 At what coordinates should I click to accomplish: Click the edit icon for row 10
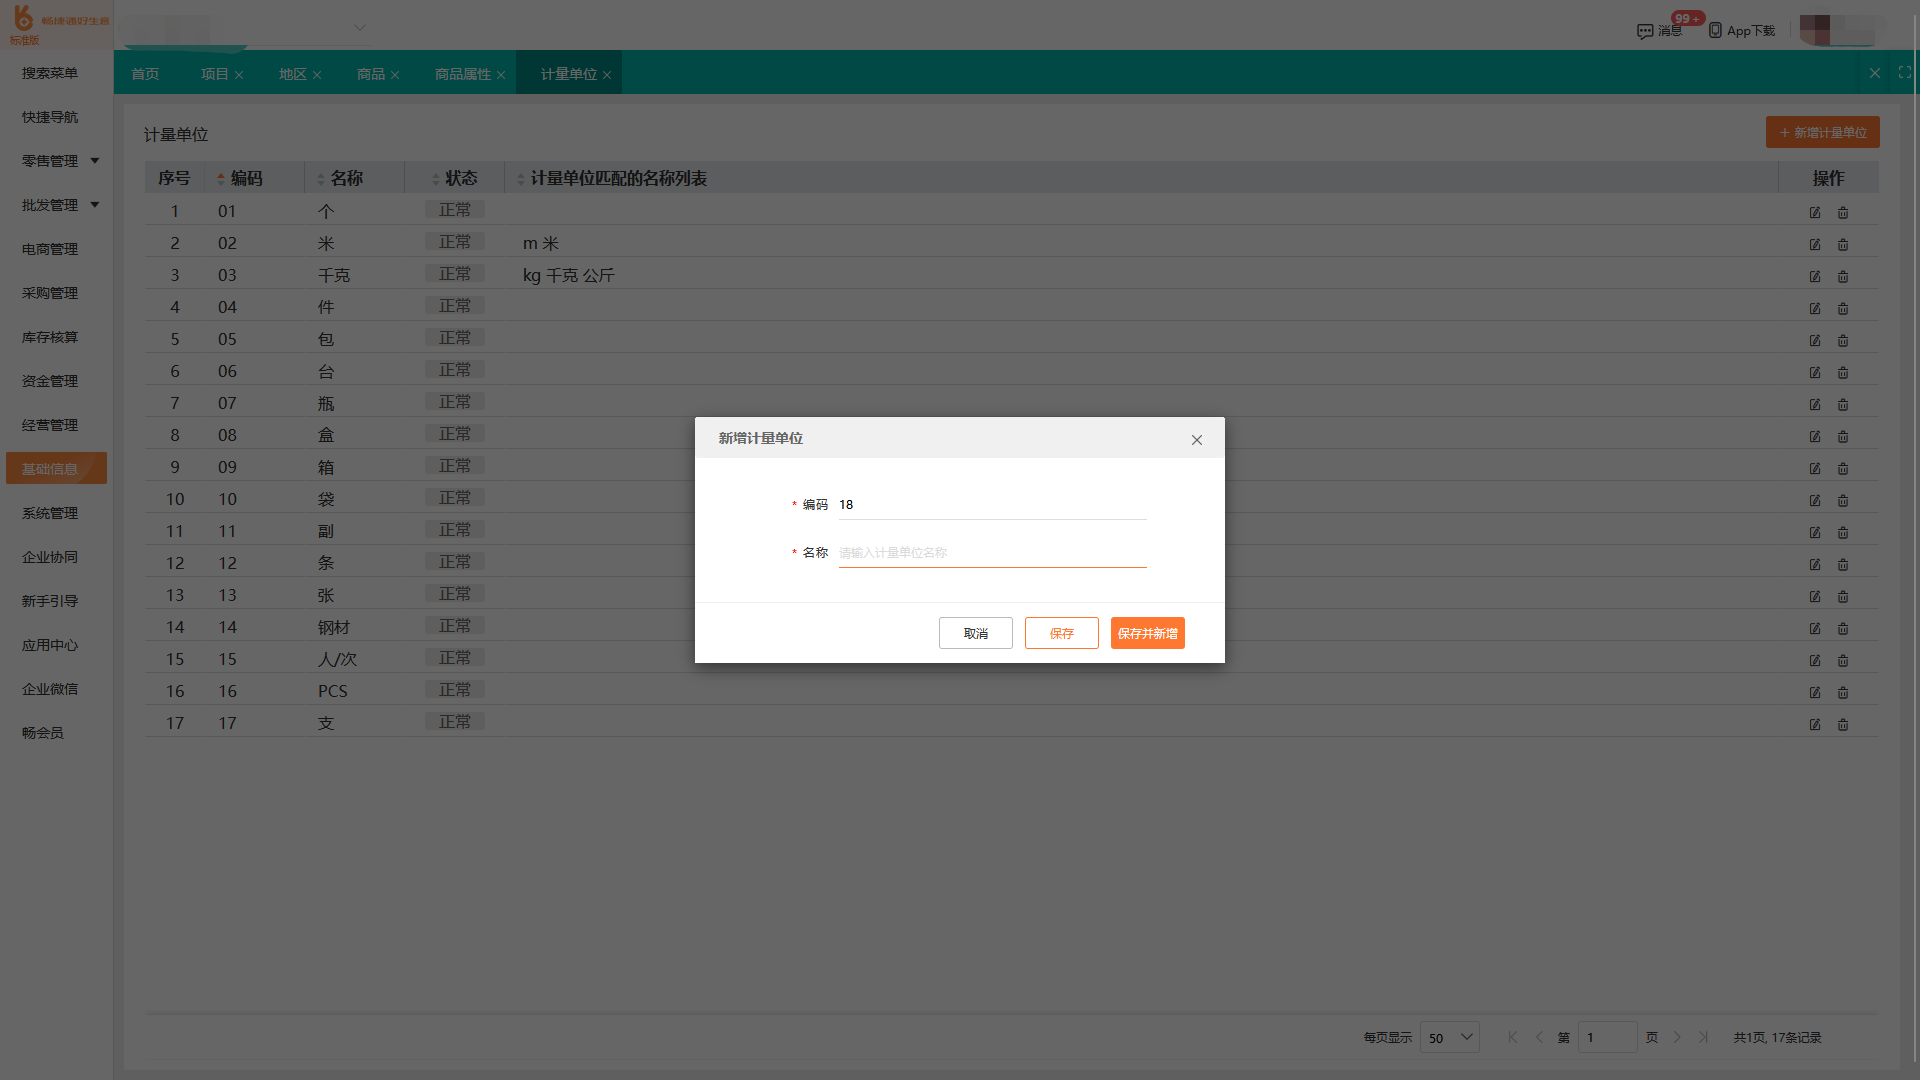pos(1815,500)
